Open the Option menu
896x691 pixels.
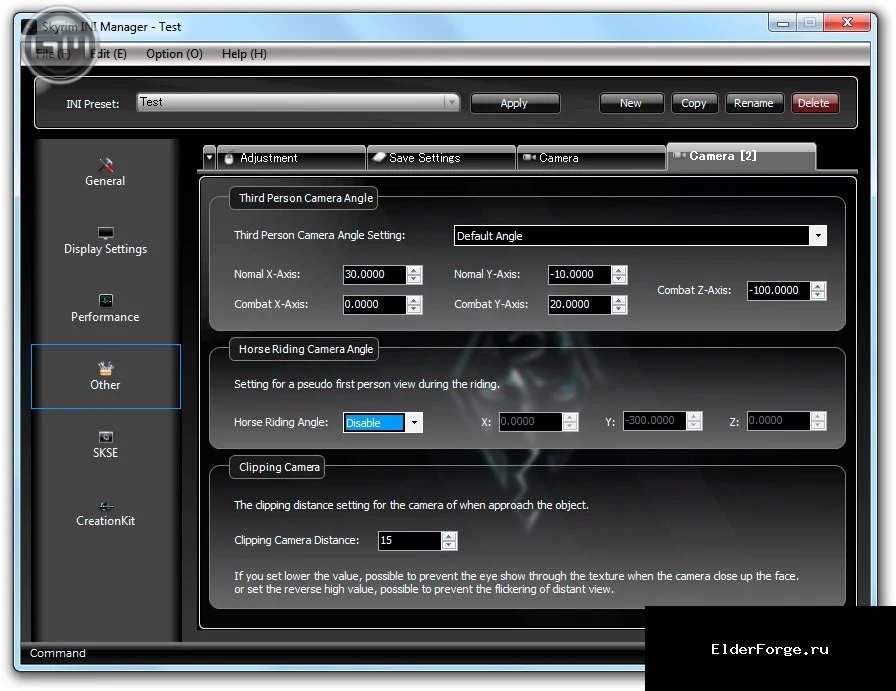pyautogui.click(x=174, y=54)
